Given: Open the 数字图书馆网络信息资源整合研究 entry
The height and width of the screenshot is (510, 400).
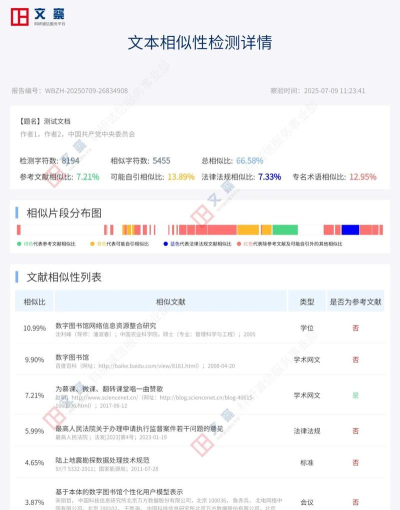Looking at the screenshot, I should click(x=106, y=325).
